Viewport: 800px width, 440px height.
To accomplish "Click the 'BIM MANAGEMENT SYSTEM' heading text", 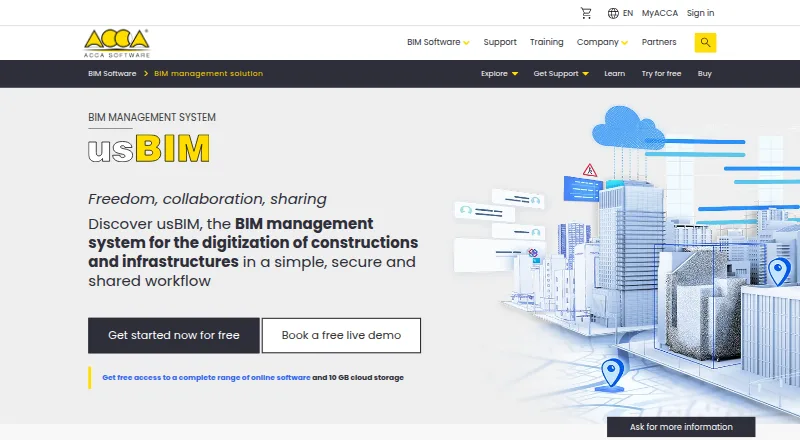I will [152, 117].
